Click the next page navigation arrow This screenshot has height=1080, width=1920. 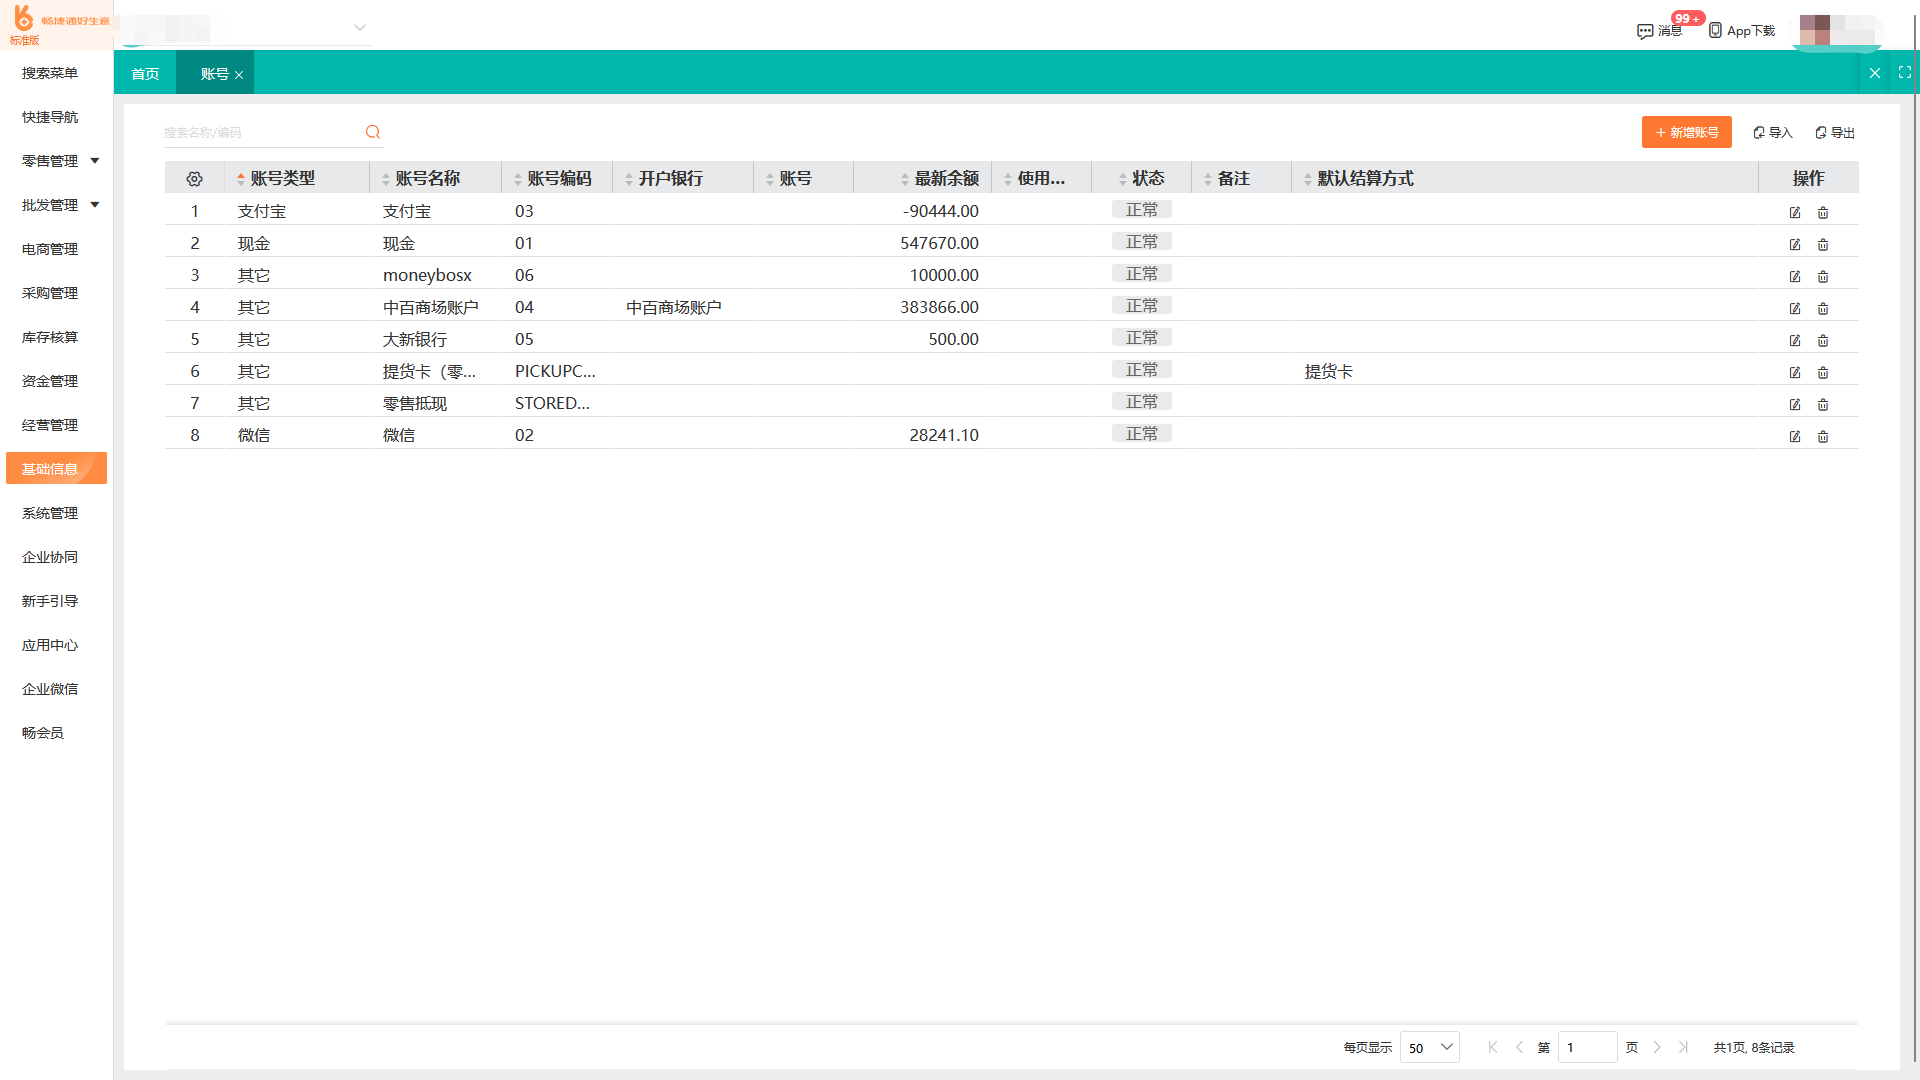coord(1656,1047)
